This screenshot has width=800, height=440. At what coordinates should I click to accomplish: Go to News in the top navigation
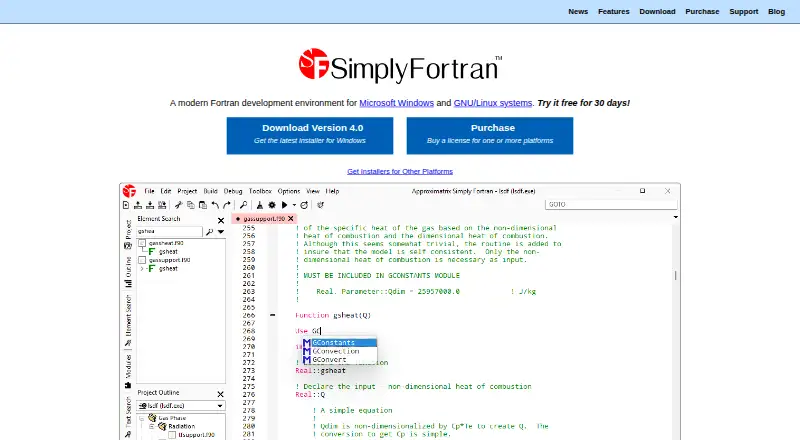tap(578, 11)
